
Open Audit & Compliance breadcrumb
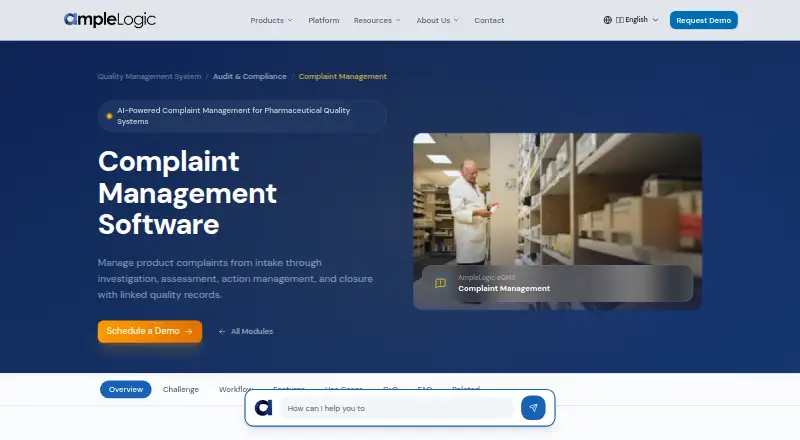(249, 77)
